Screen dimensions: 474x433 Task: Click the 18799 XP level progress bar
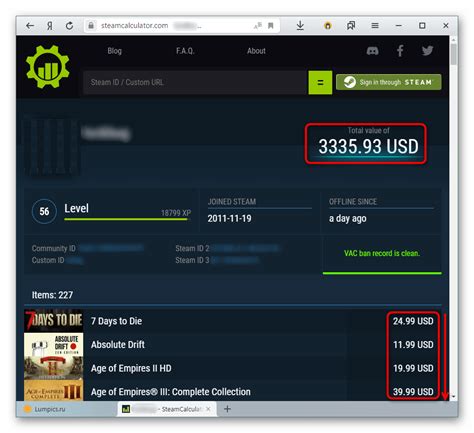(126, 219)
